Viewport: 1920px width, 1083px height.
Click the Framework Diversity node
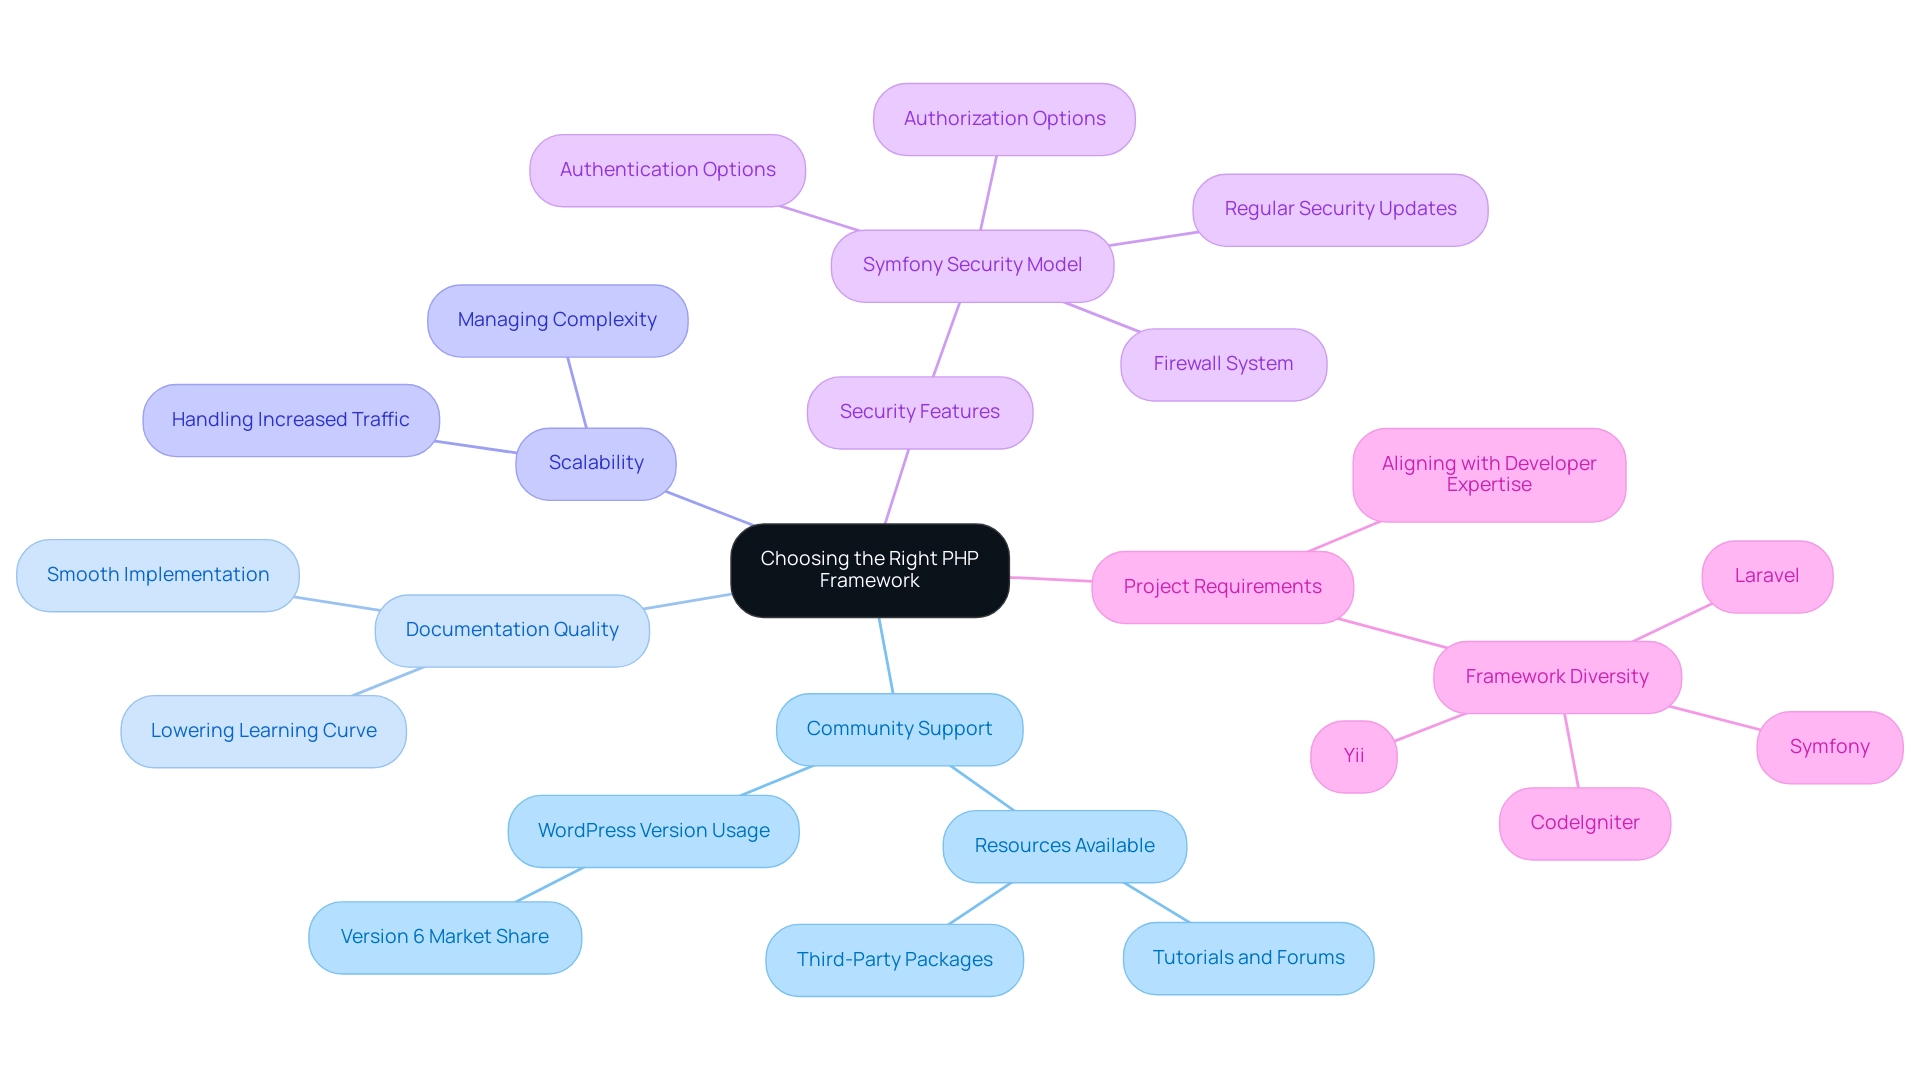pyautogui.click(x=1559, y=674)
